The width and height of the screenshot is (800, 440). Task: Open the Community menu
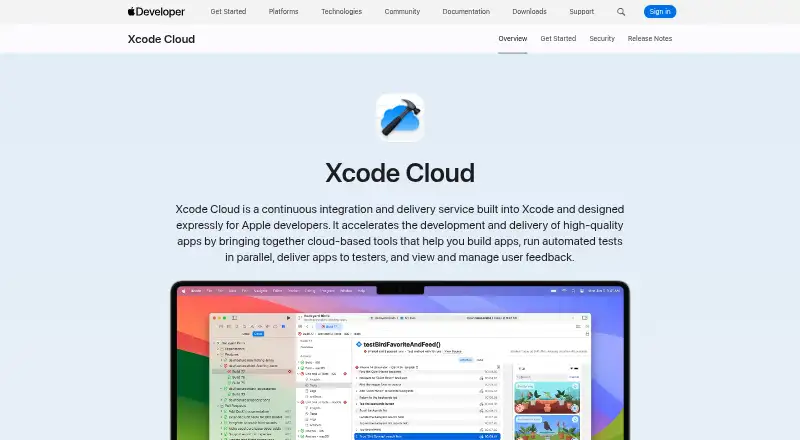click(x=402, y=11)
